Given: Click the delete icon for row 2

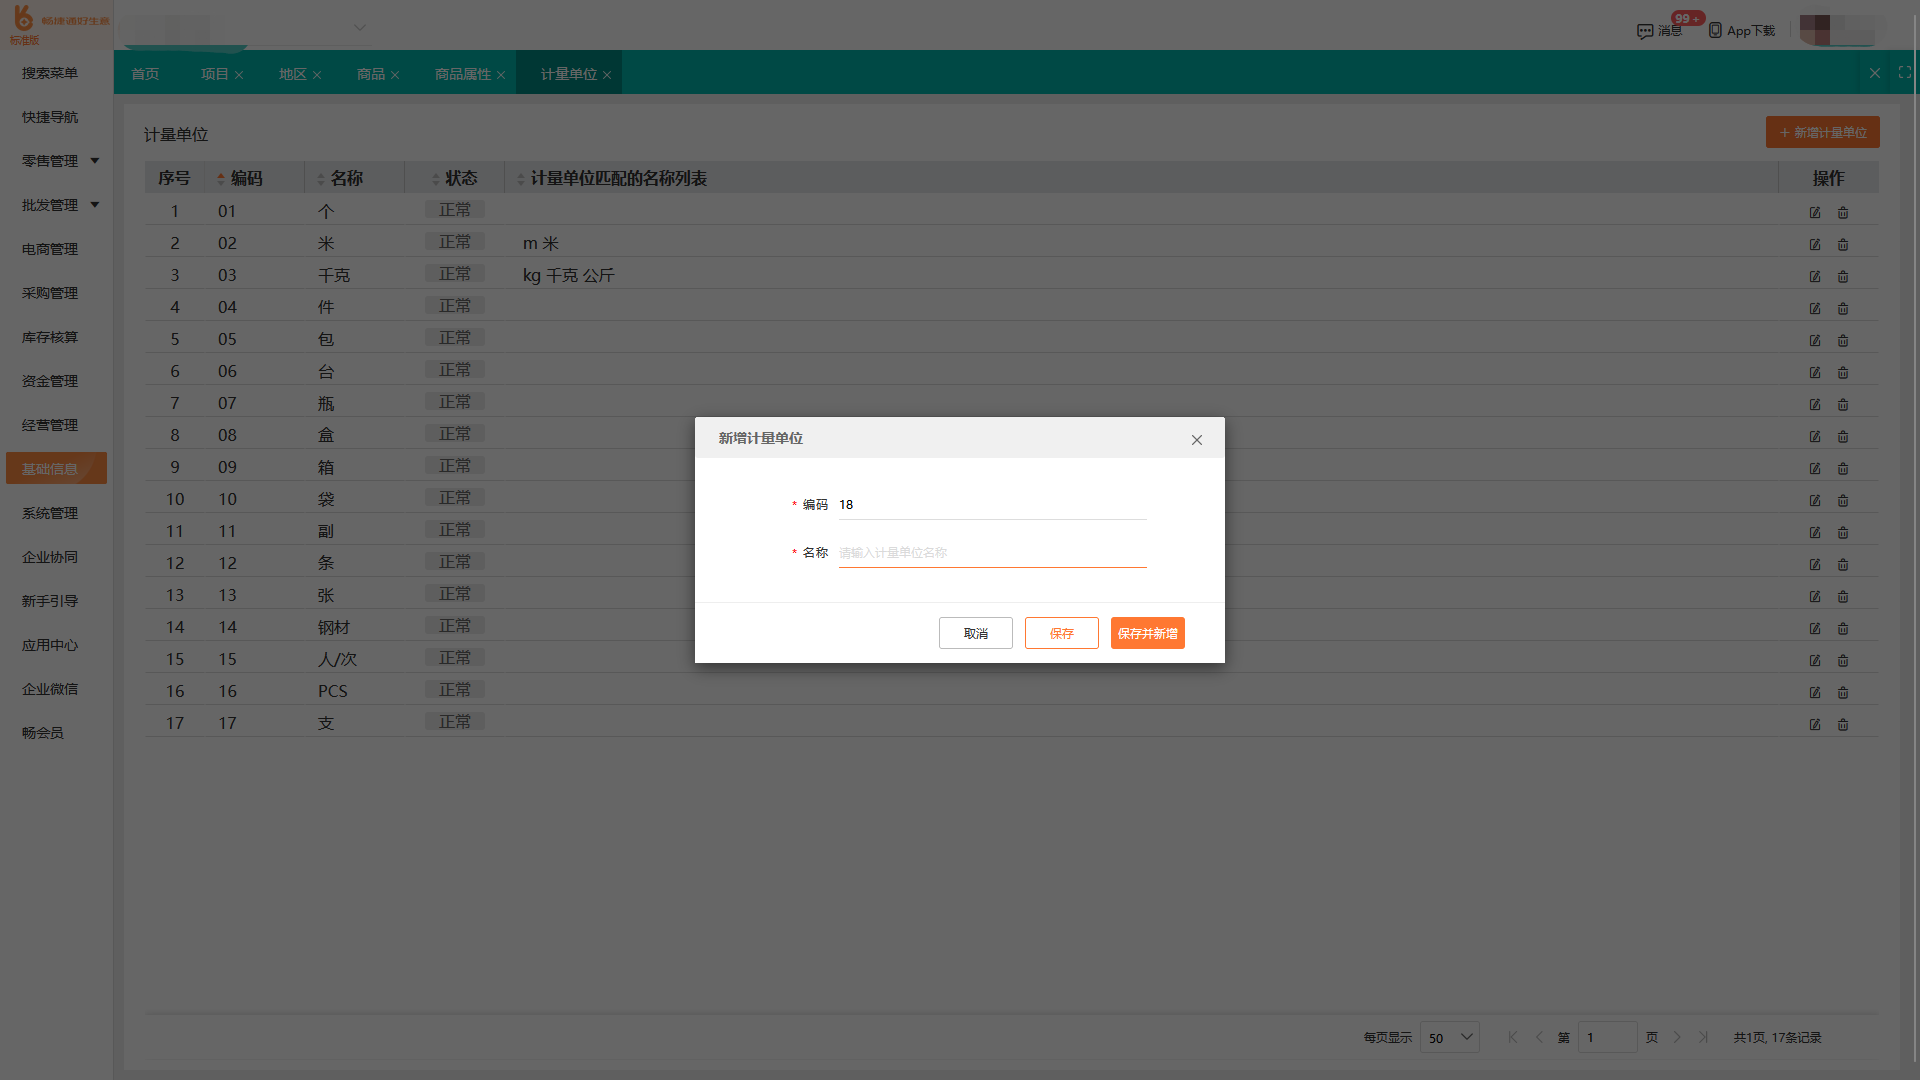Looking at the screenshot, I should (x=1844, y=244).
